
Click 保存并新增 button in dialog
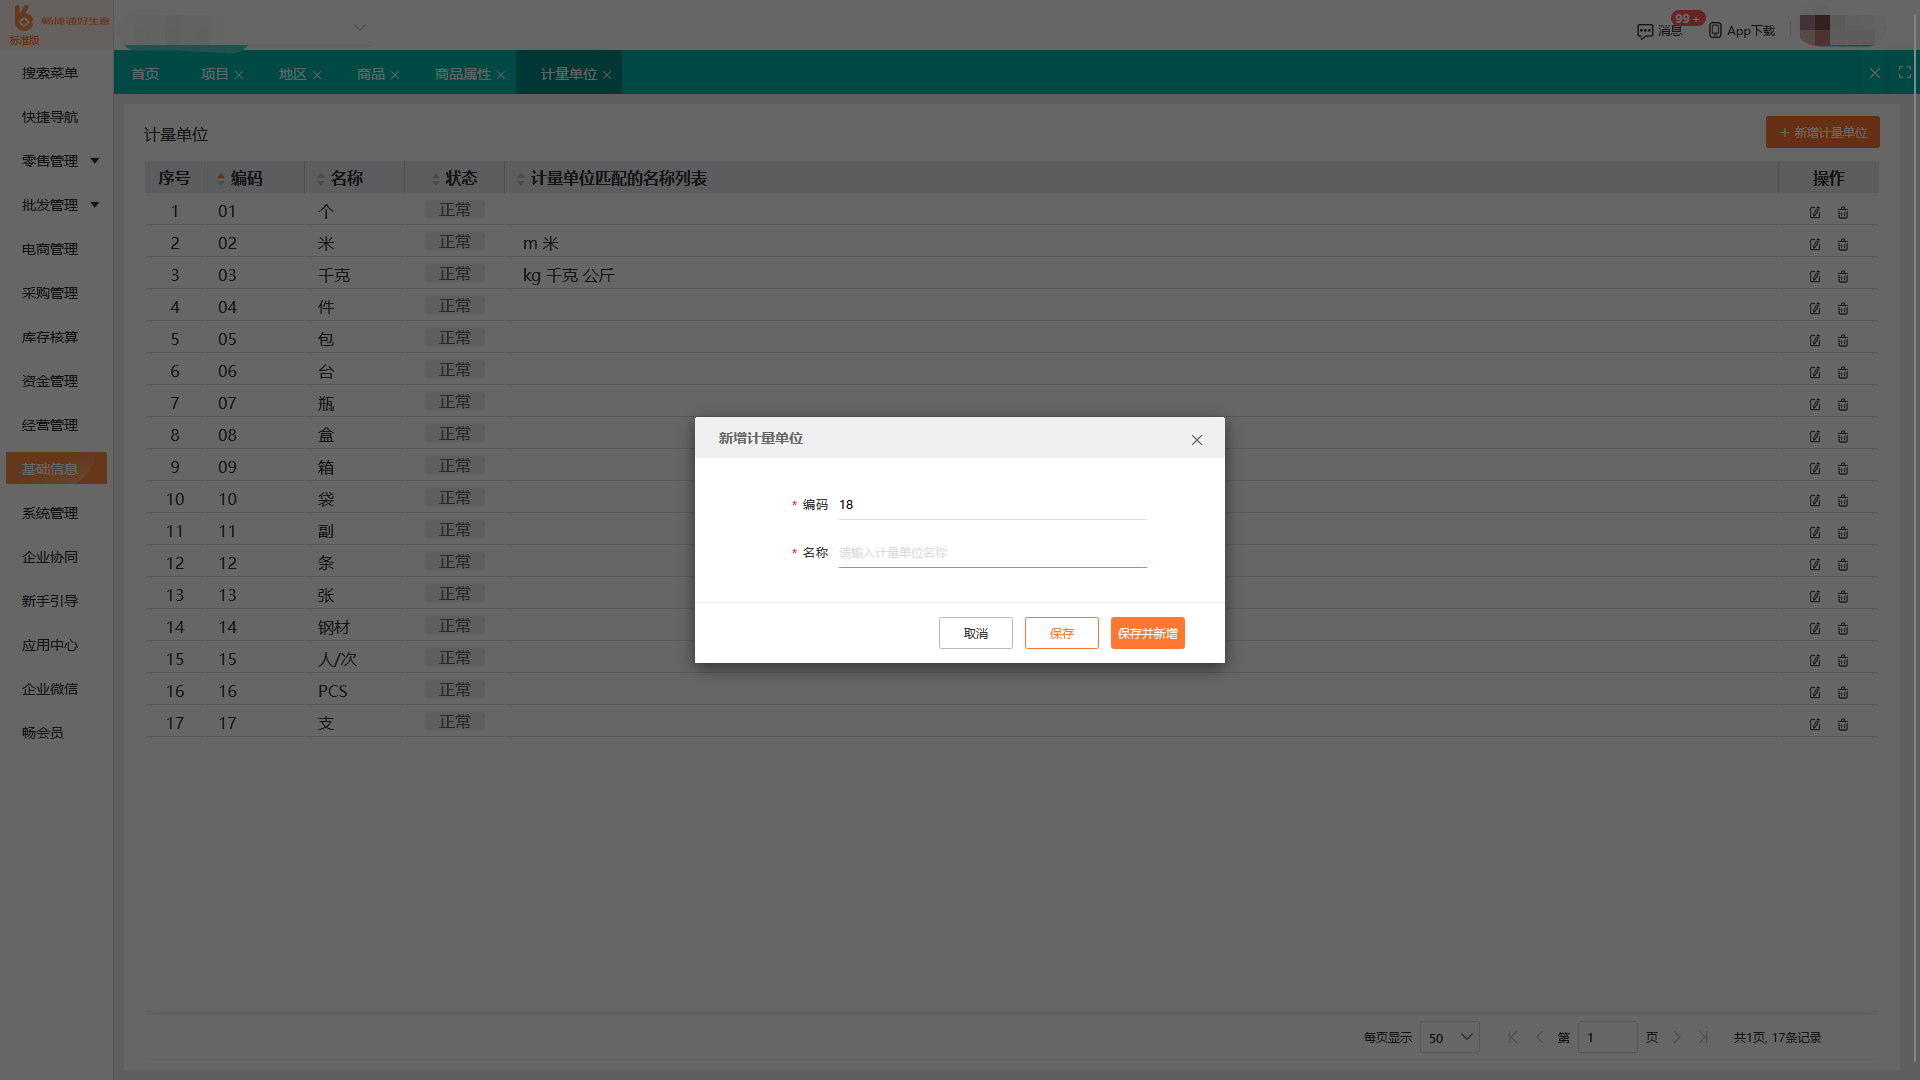(1146, 633)
